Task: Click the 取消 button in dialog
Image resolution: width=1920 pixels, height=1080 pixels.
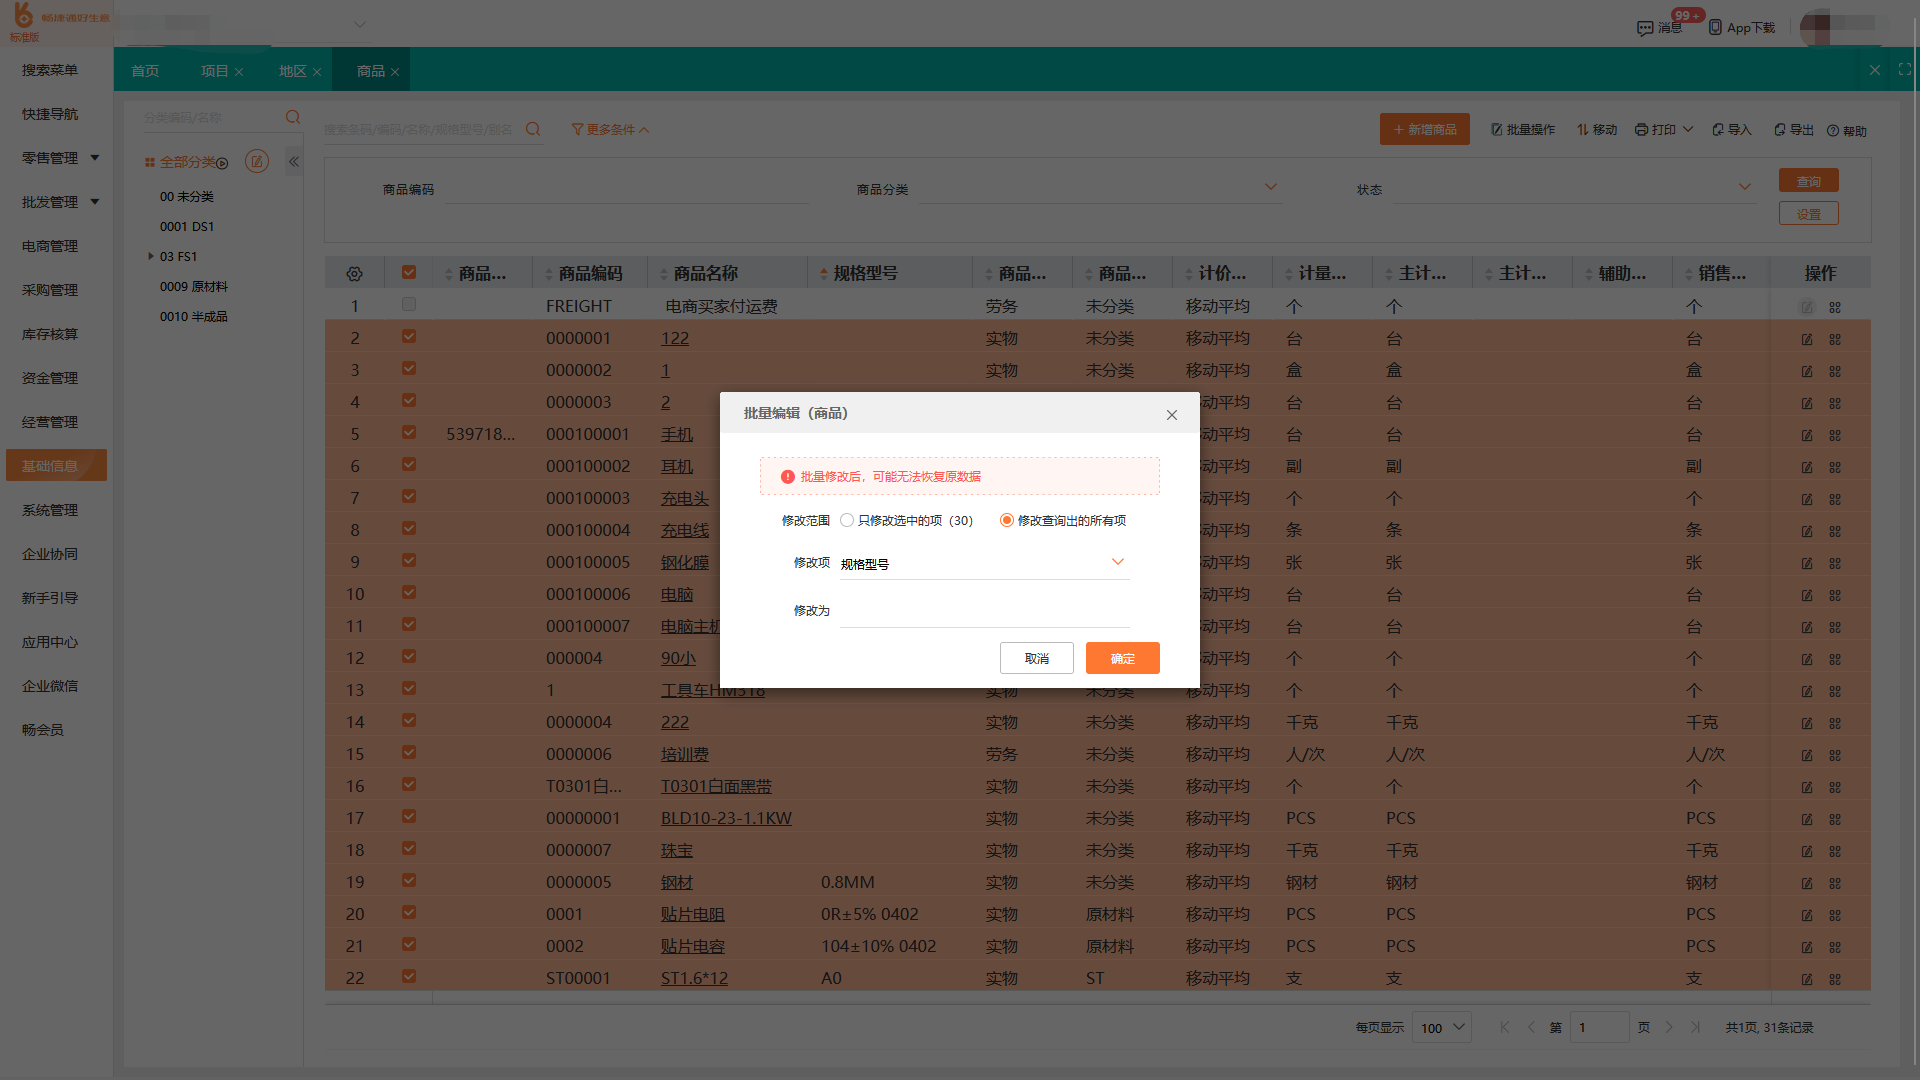Action: click(1036, 658)
